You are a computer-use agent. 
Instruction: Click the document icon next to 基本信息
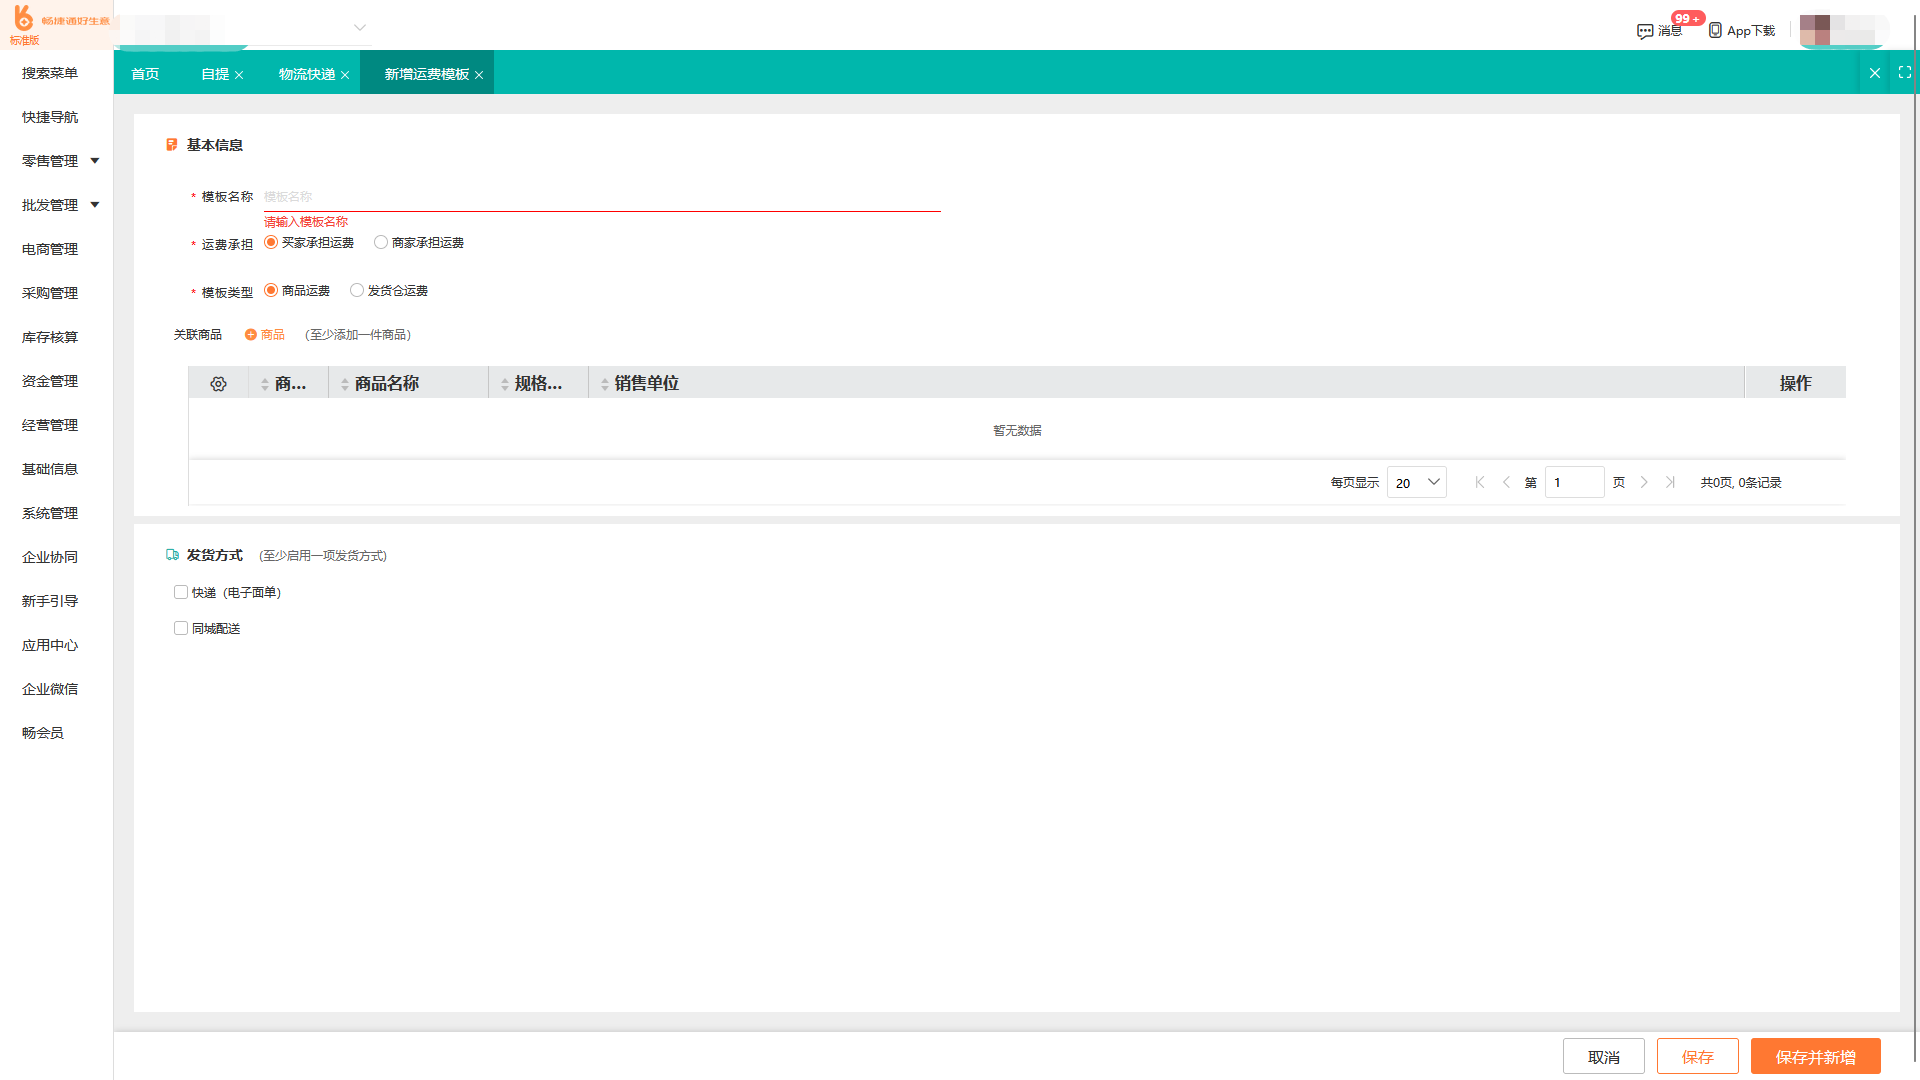(x=173, y=145)
